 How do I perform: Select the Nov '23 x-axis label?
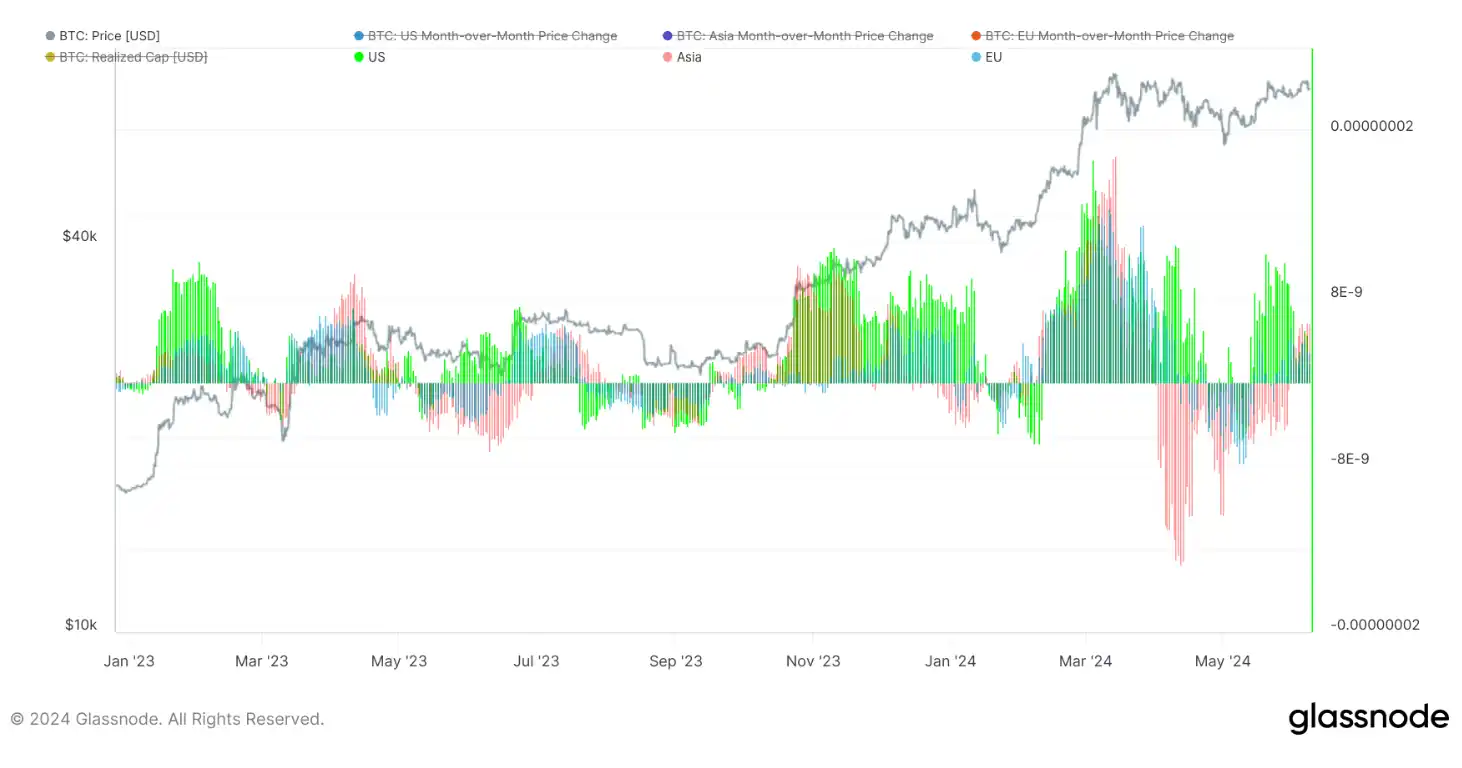coord(813,661)
